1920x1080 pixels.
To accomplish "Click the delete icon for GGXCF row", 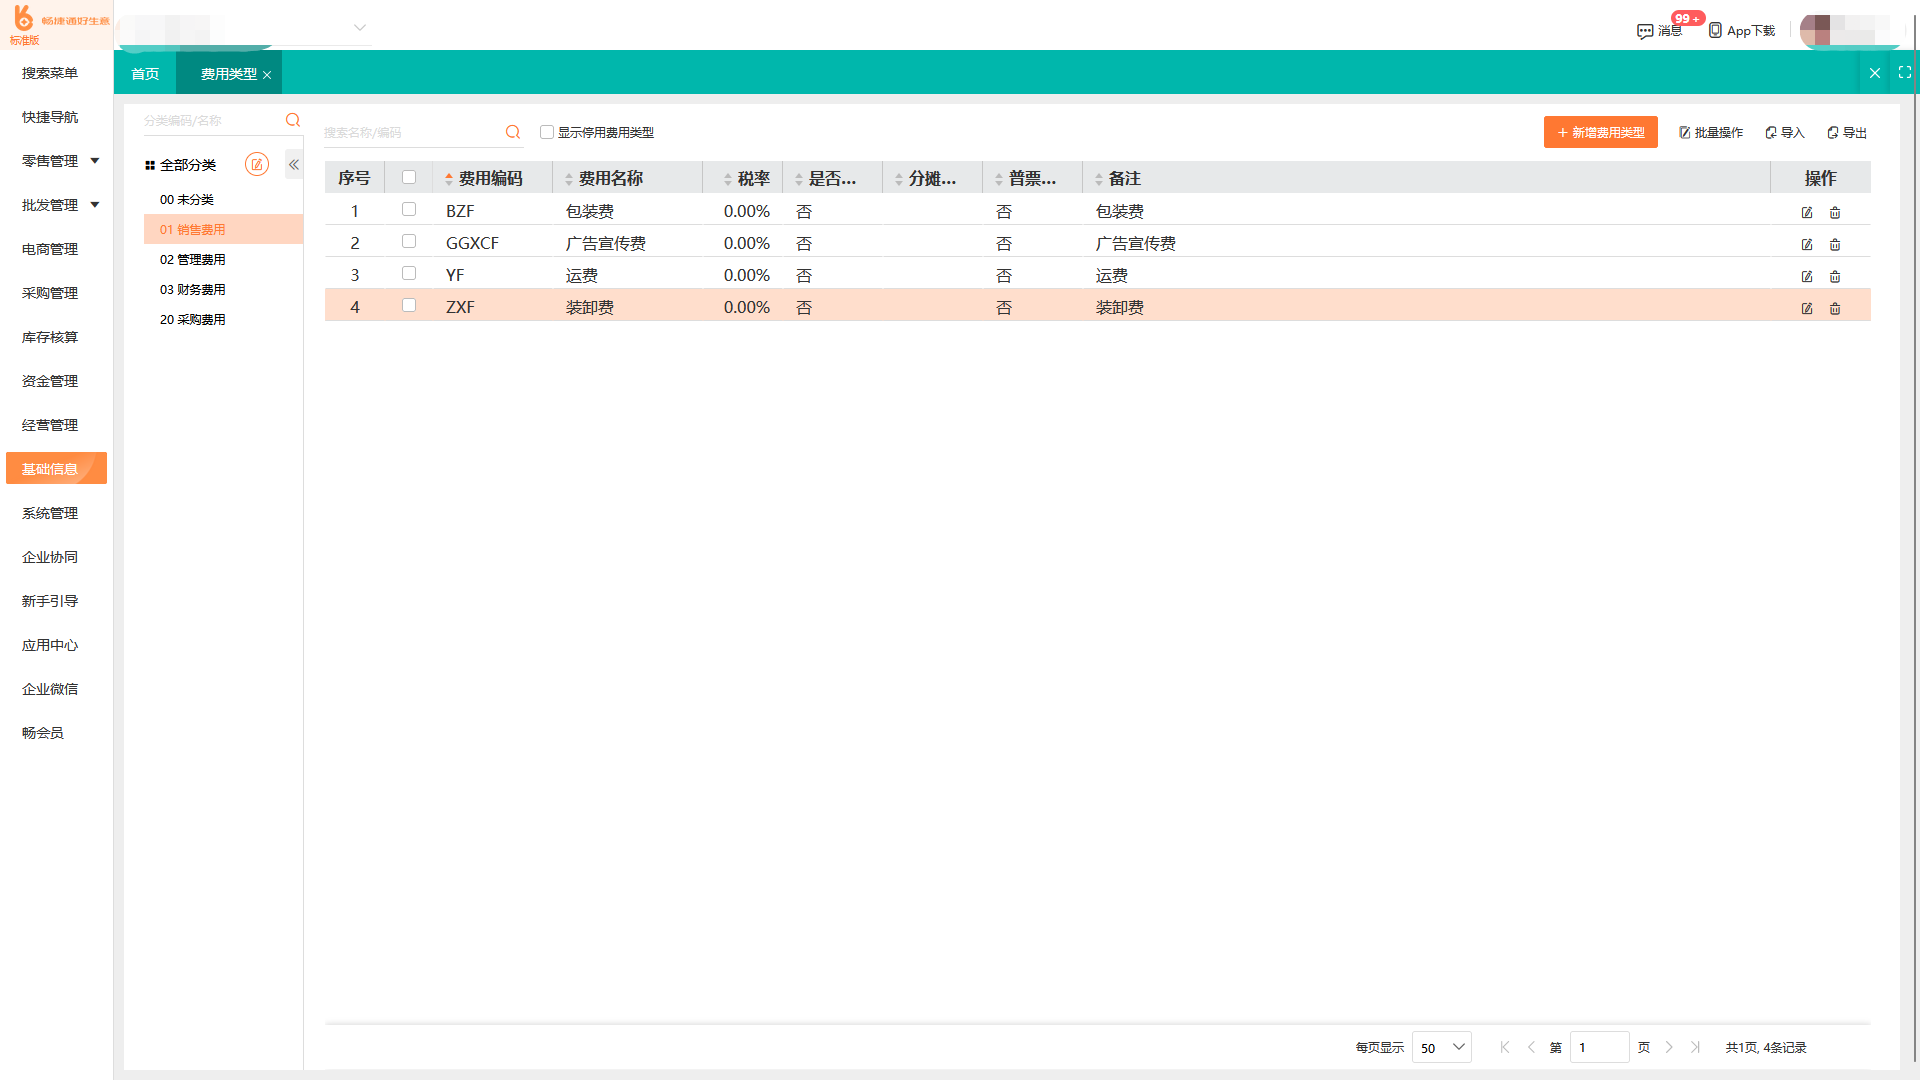I will click(1836, 243).
